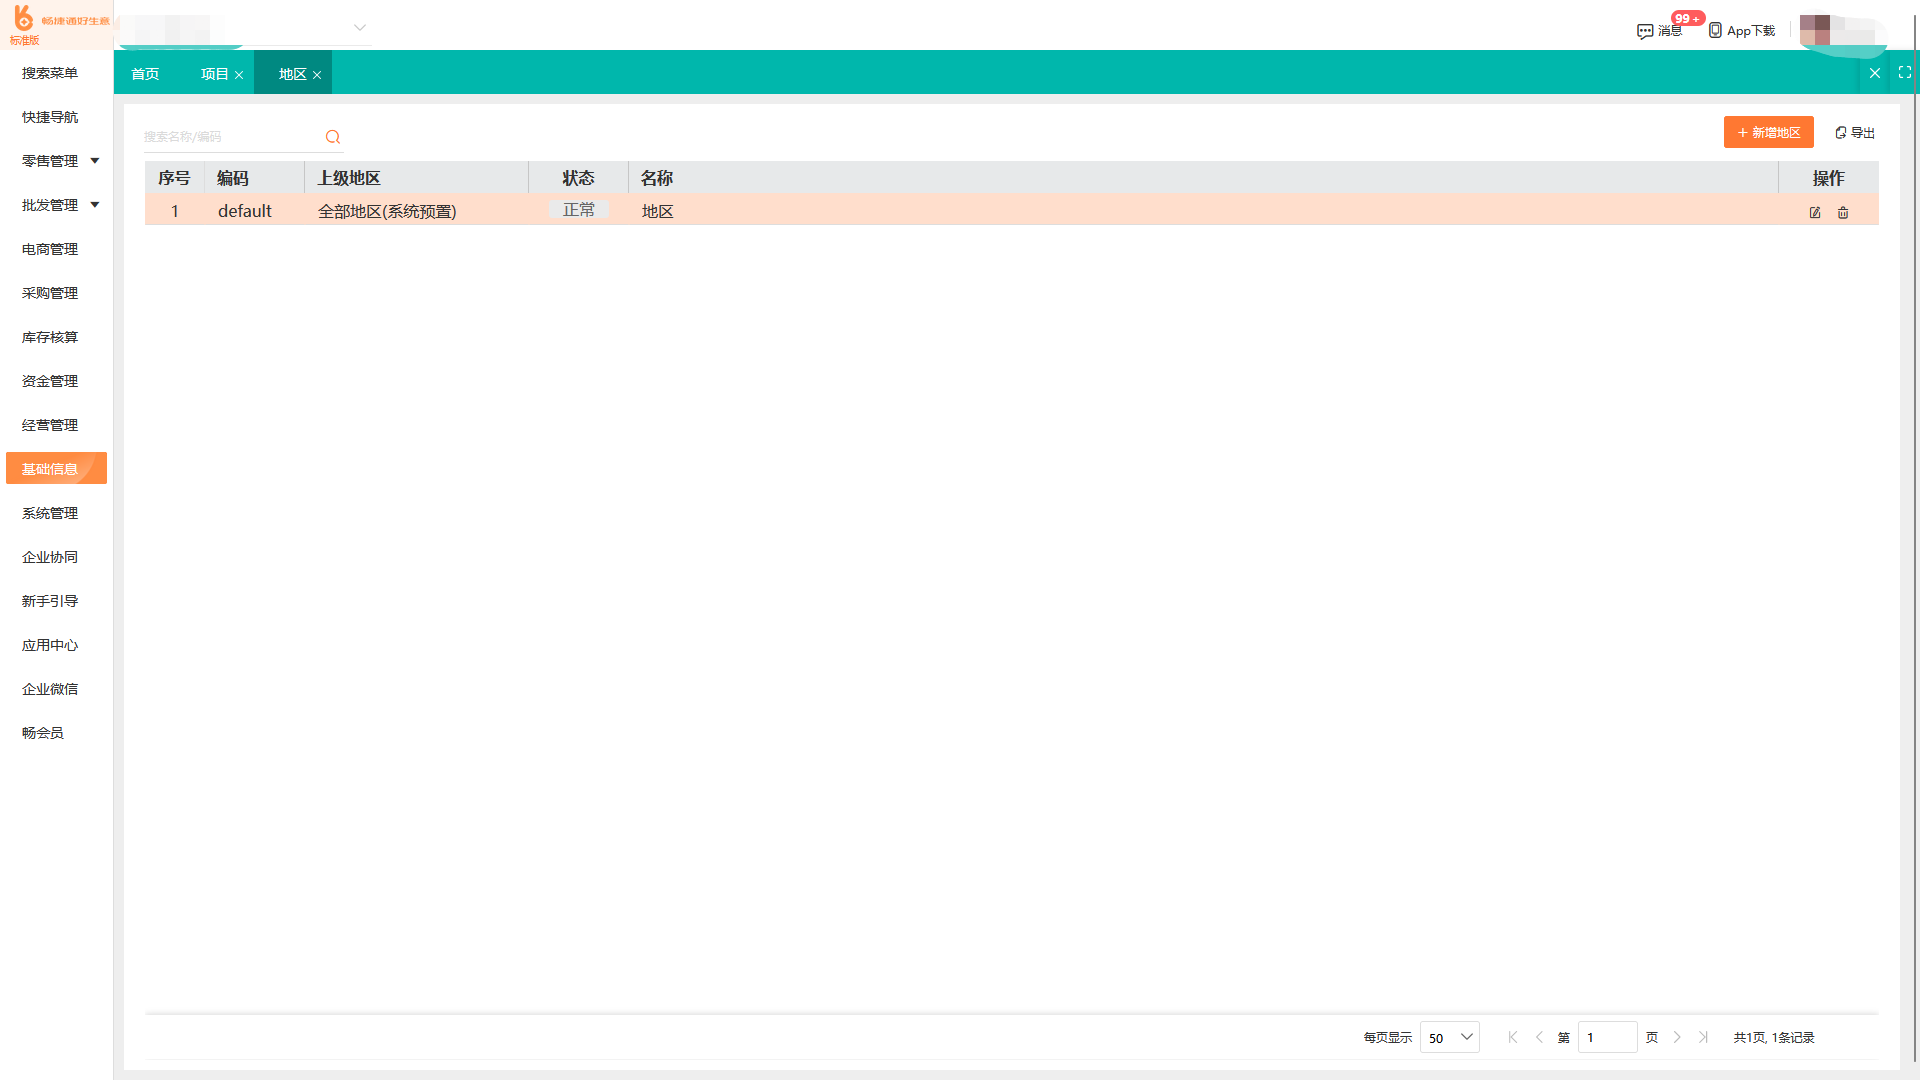The height and width of the screenshot is (1080, 1920).
Task: Click the delete icon for default region
Action: click(x=1842, y=211)
